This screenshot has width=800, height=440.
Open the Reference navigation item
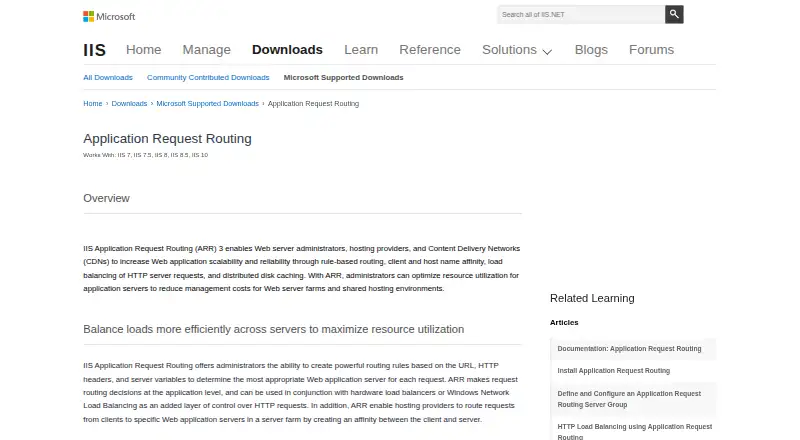pyautogui.click(x=430, y=50)
